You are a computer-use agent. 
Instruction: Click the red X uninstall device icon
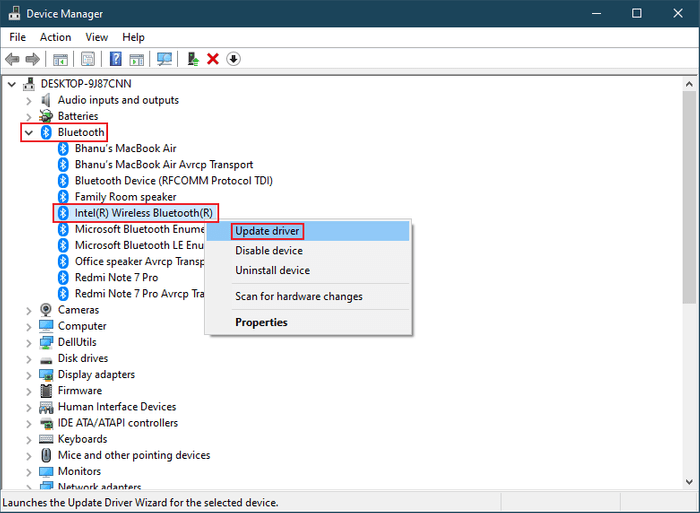pyautogui.click(x=213, y=59)
